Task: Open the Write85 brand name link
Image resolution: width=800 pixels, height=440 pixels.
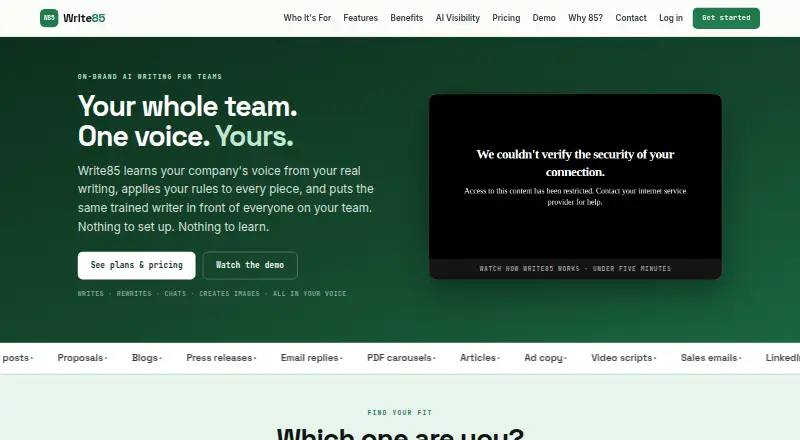Action: (x=84, y=18)
